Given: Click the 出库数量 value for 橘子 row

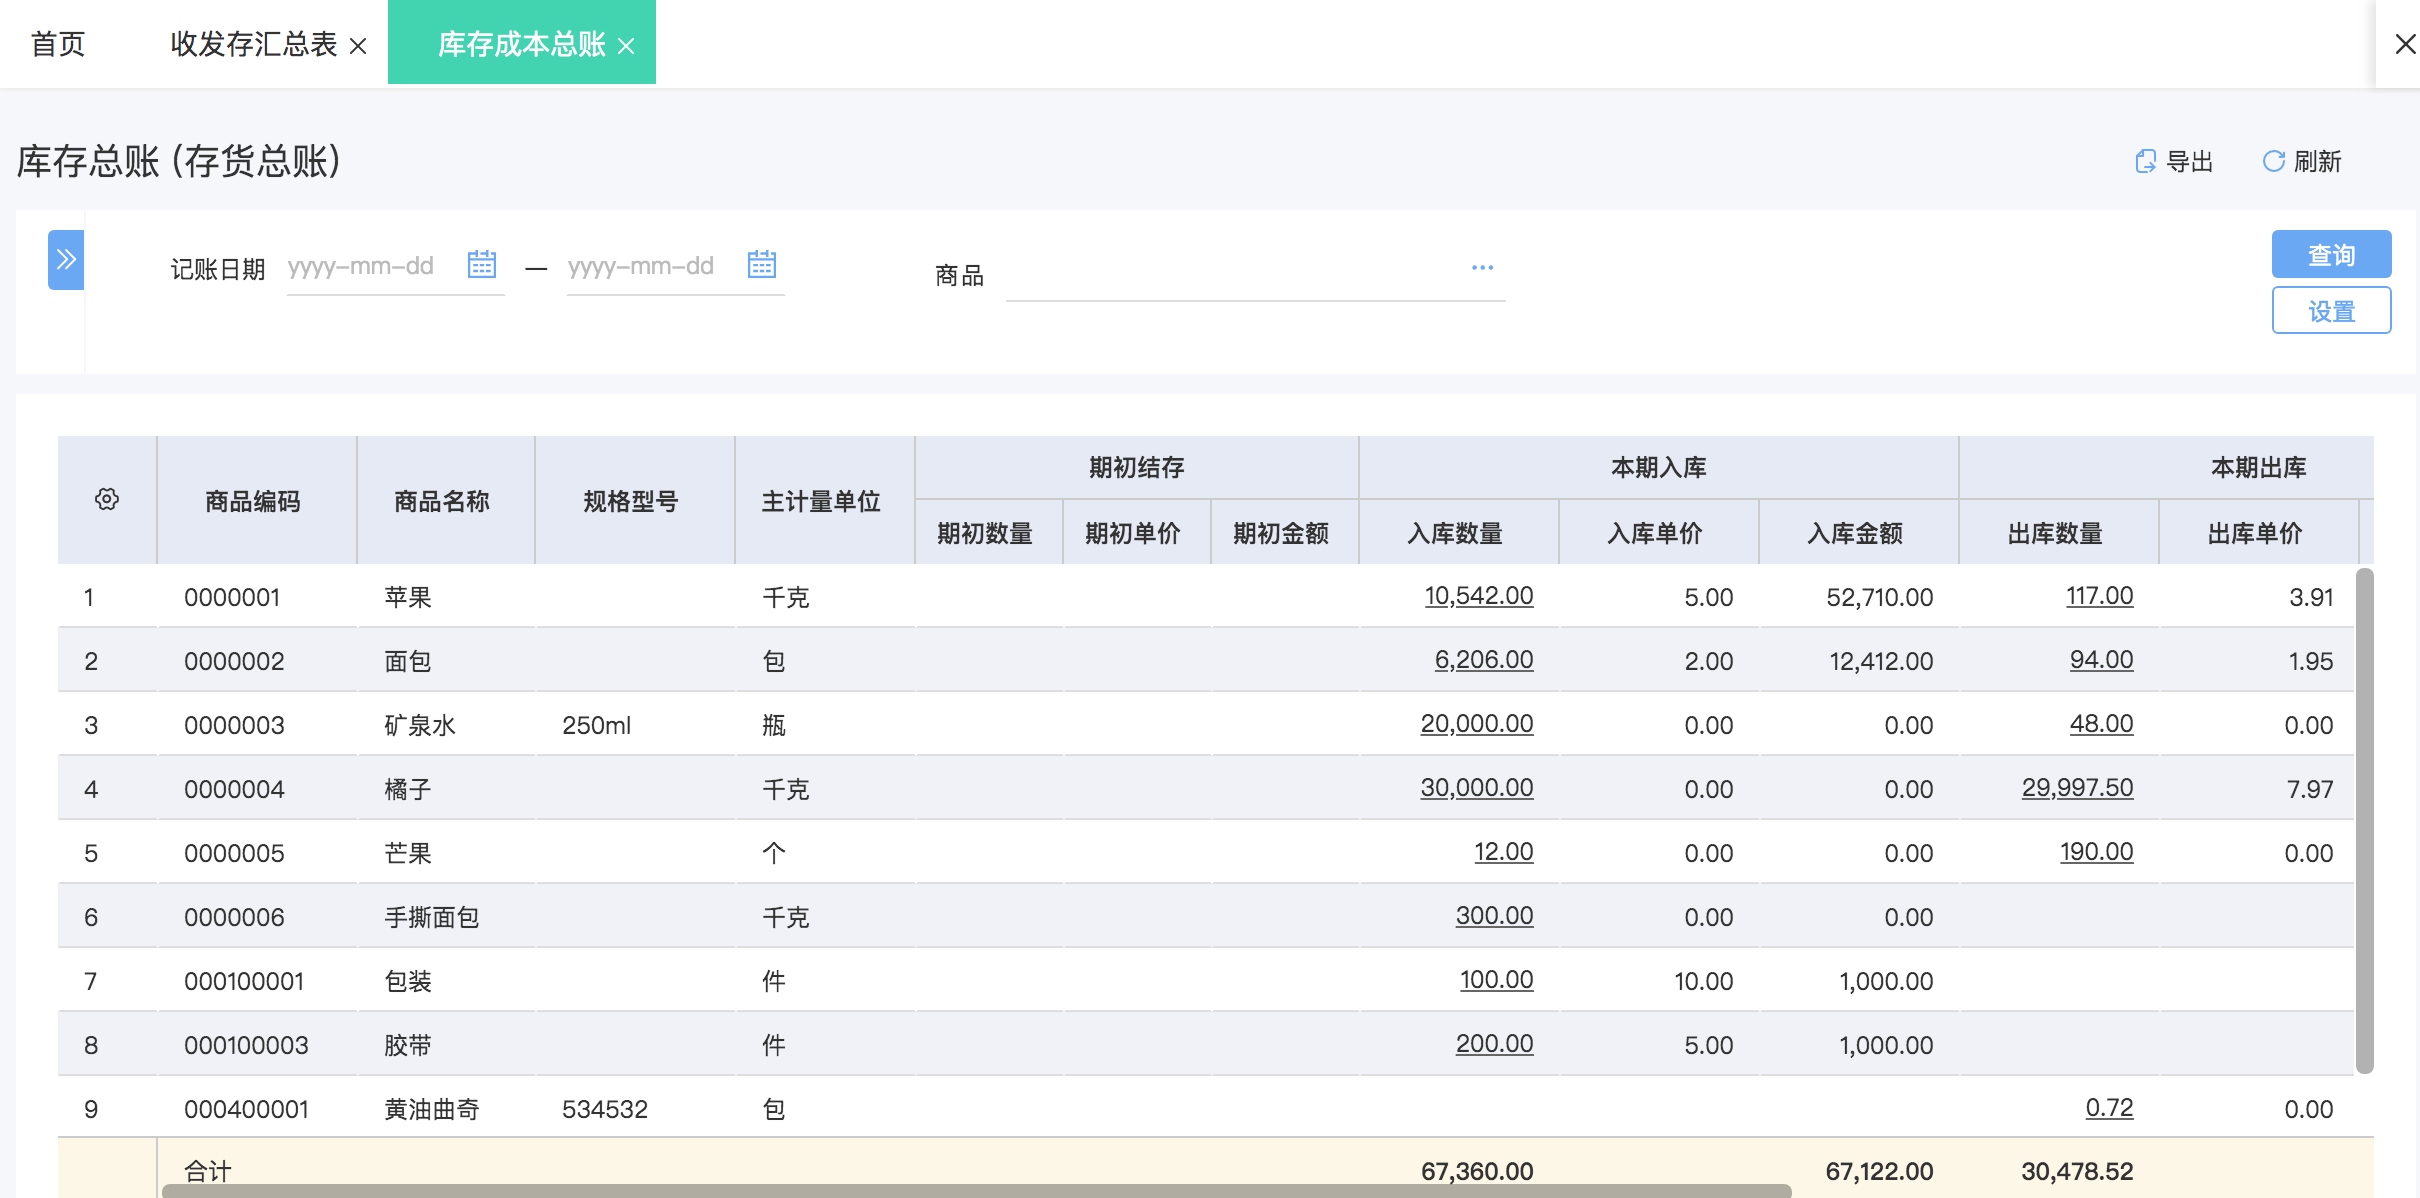Looking at the screenshot, I should coord(2068,787).
